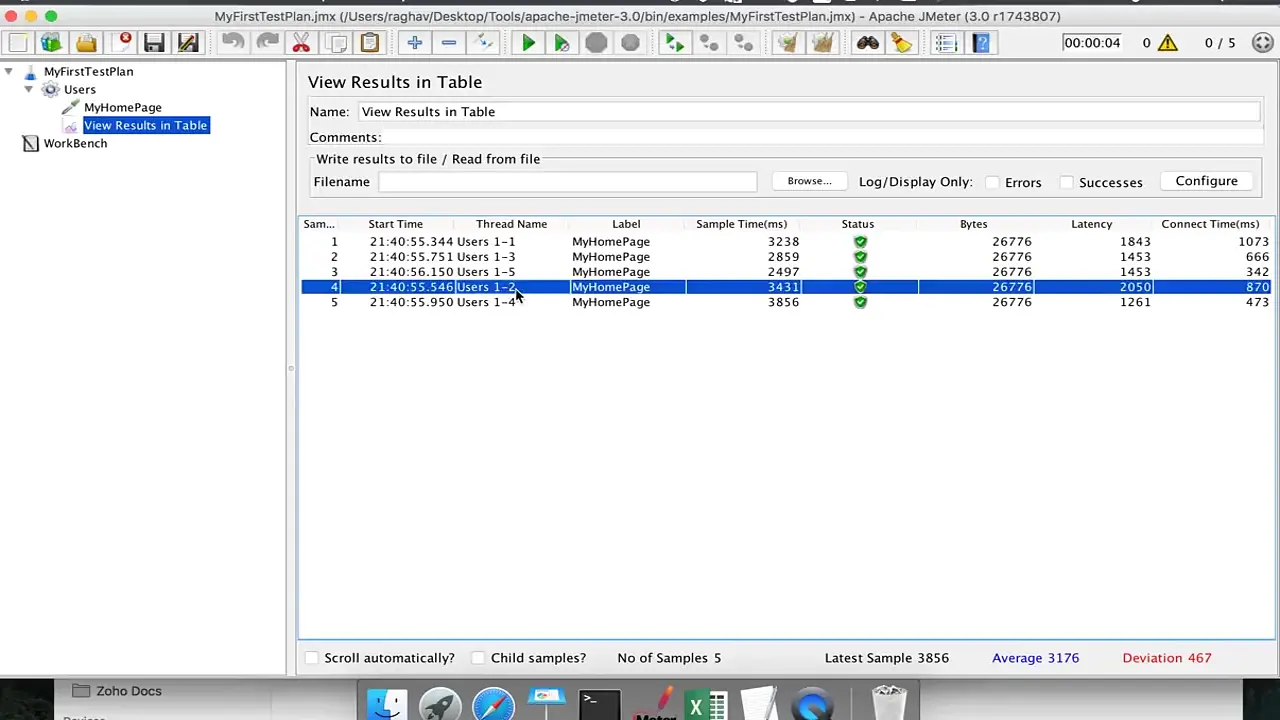Screen dimensions: 1280x720
Task: Collapse the MyFirstTestPlan tree node
Action: (x=9, y=72)
